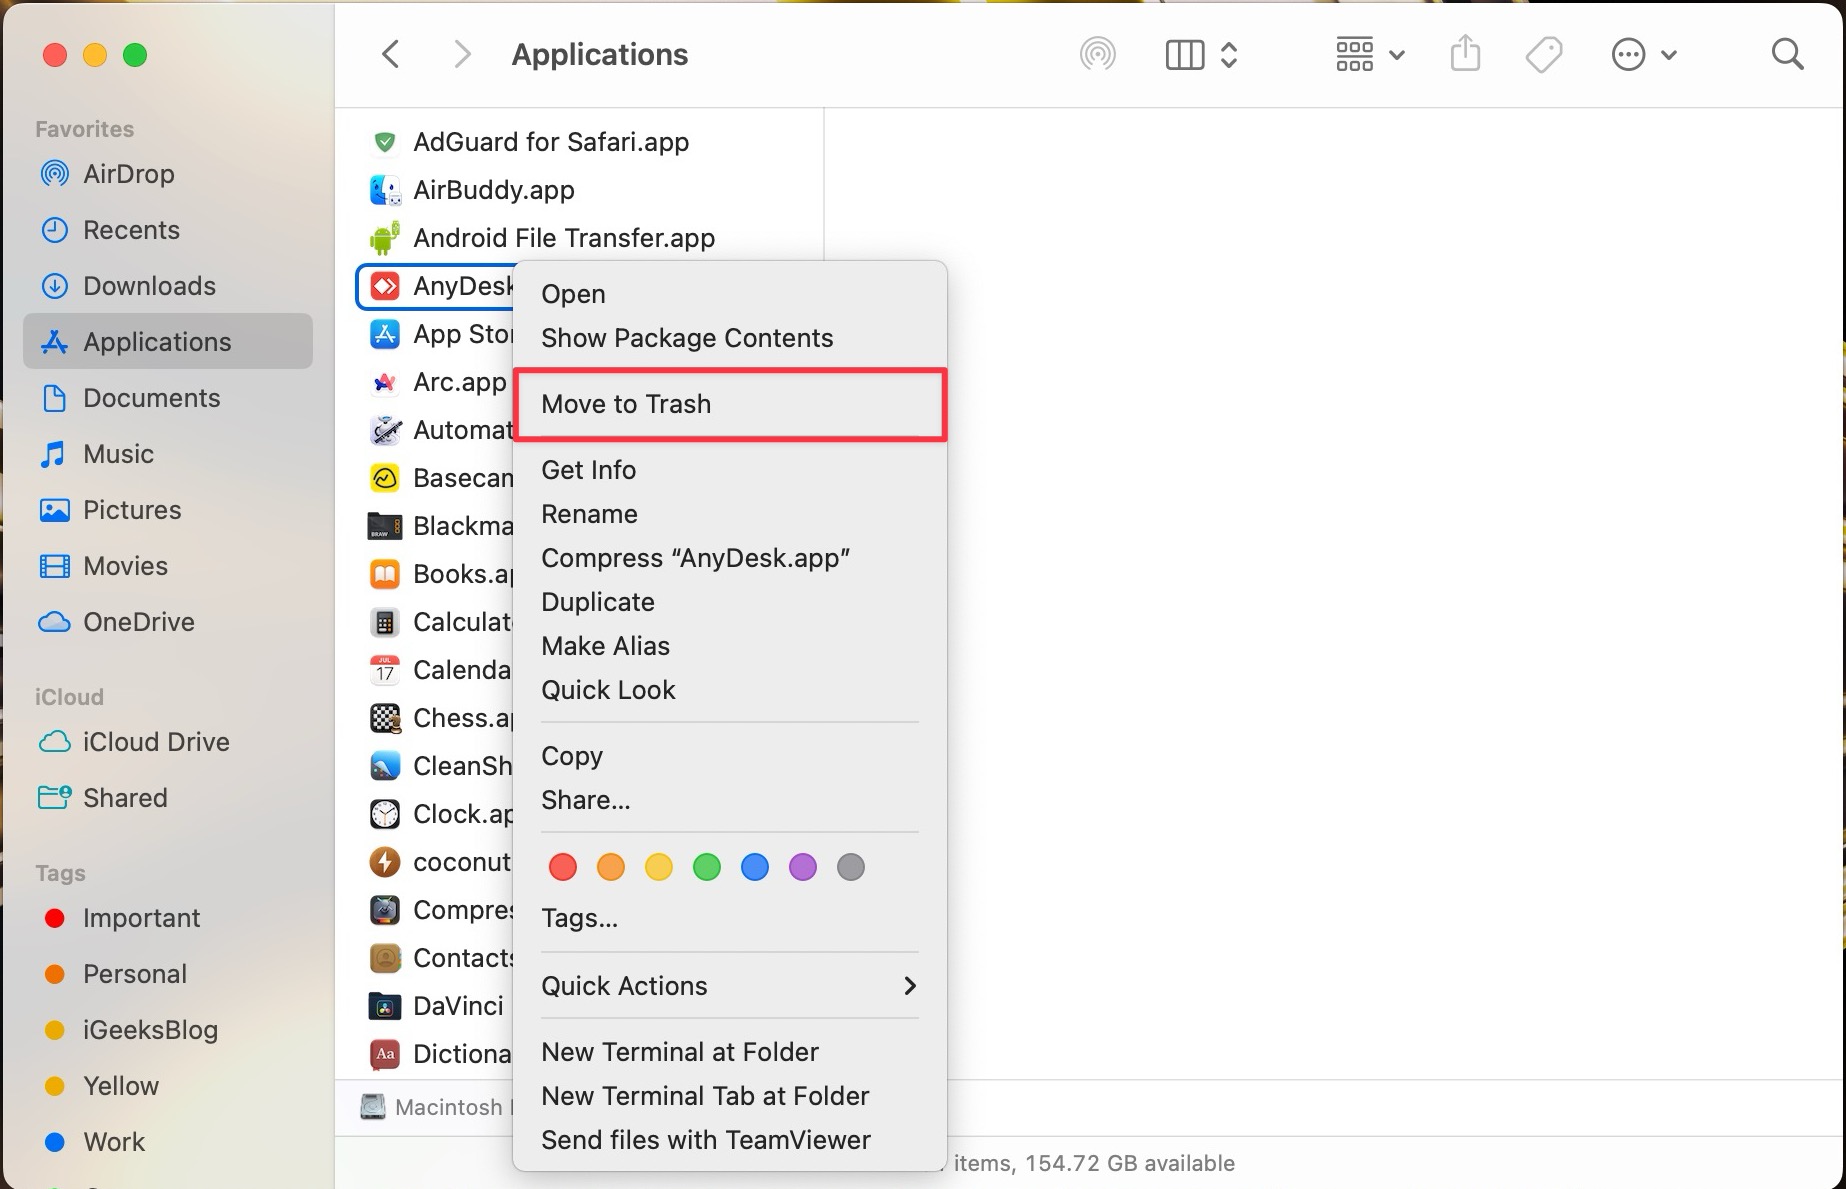The image size is (1846, 1189).
Task: Filter by the iGeeksBlog tag
Action: pos(150,1030)
